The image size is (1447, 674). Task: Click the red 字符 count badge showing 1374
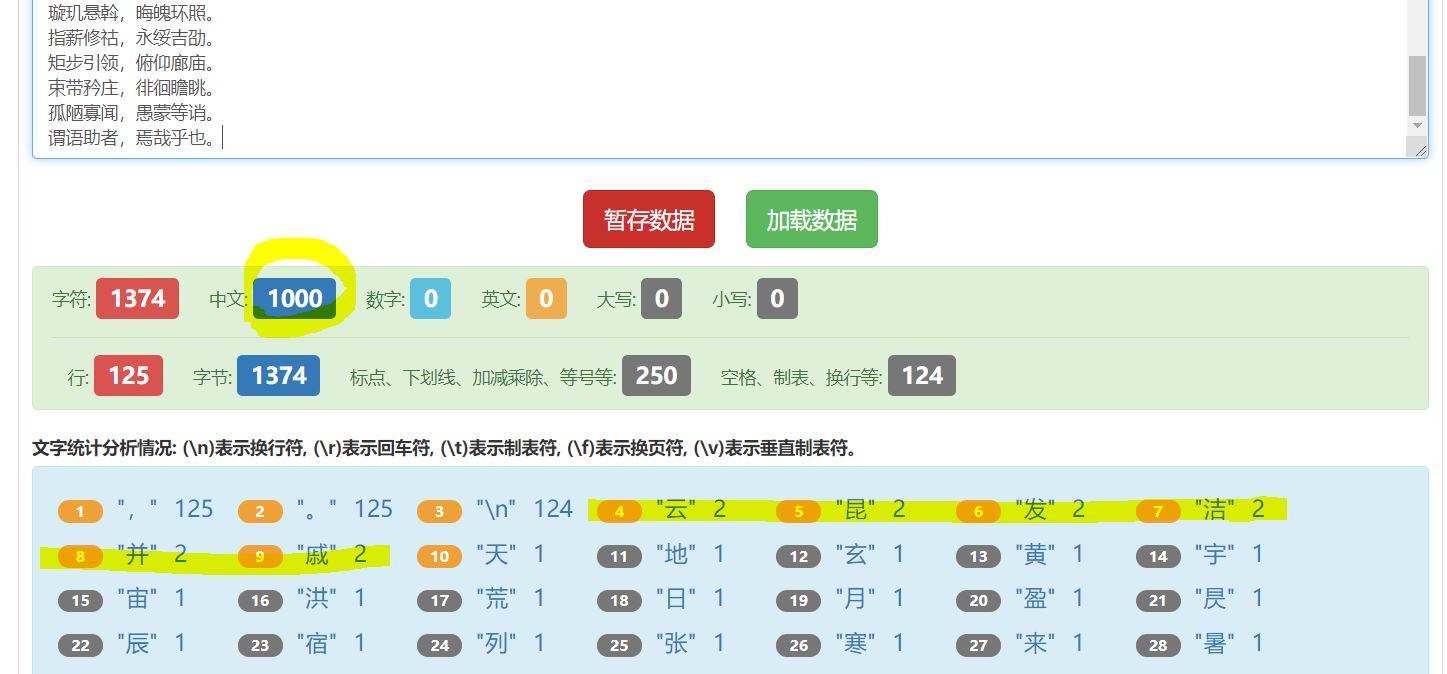[x=137, y=297]
